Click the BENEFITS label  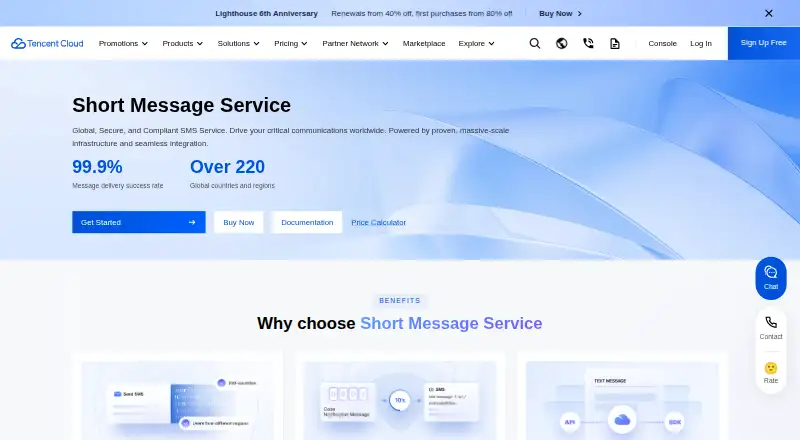coord(399,301)
